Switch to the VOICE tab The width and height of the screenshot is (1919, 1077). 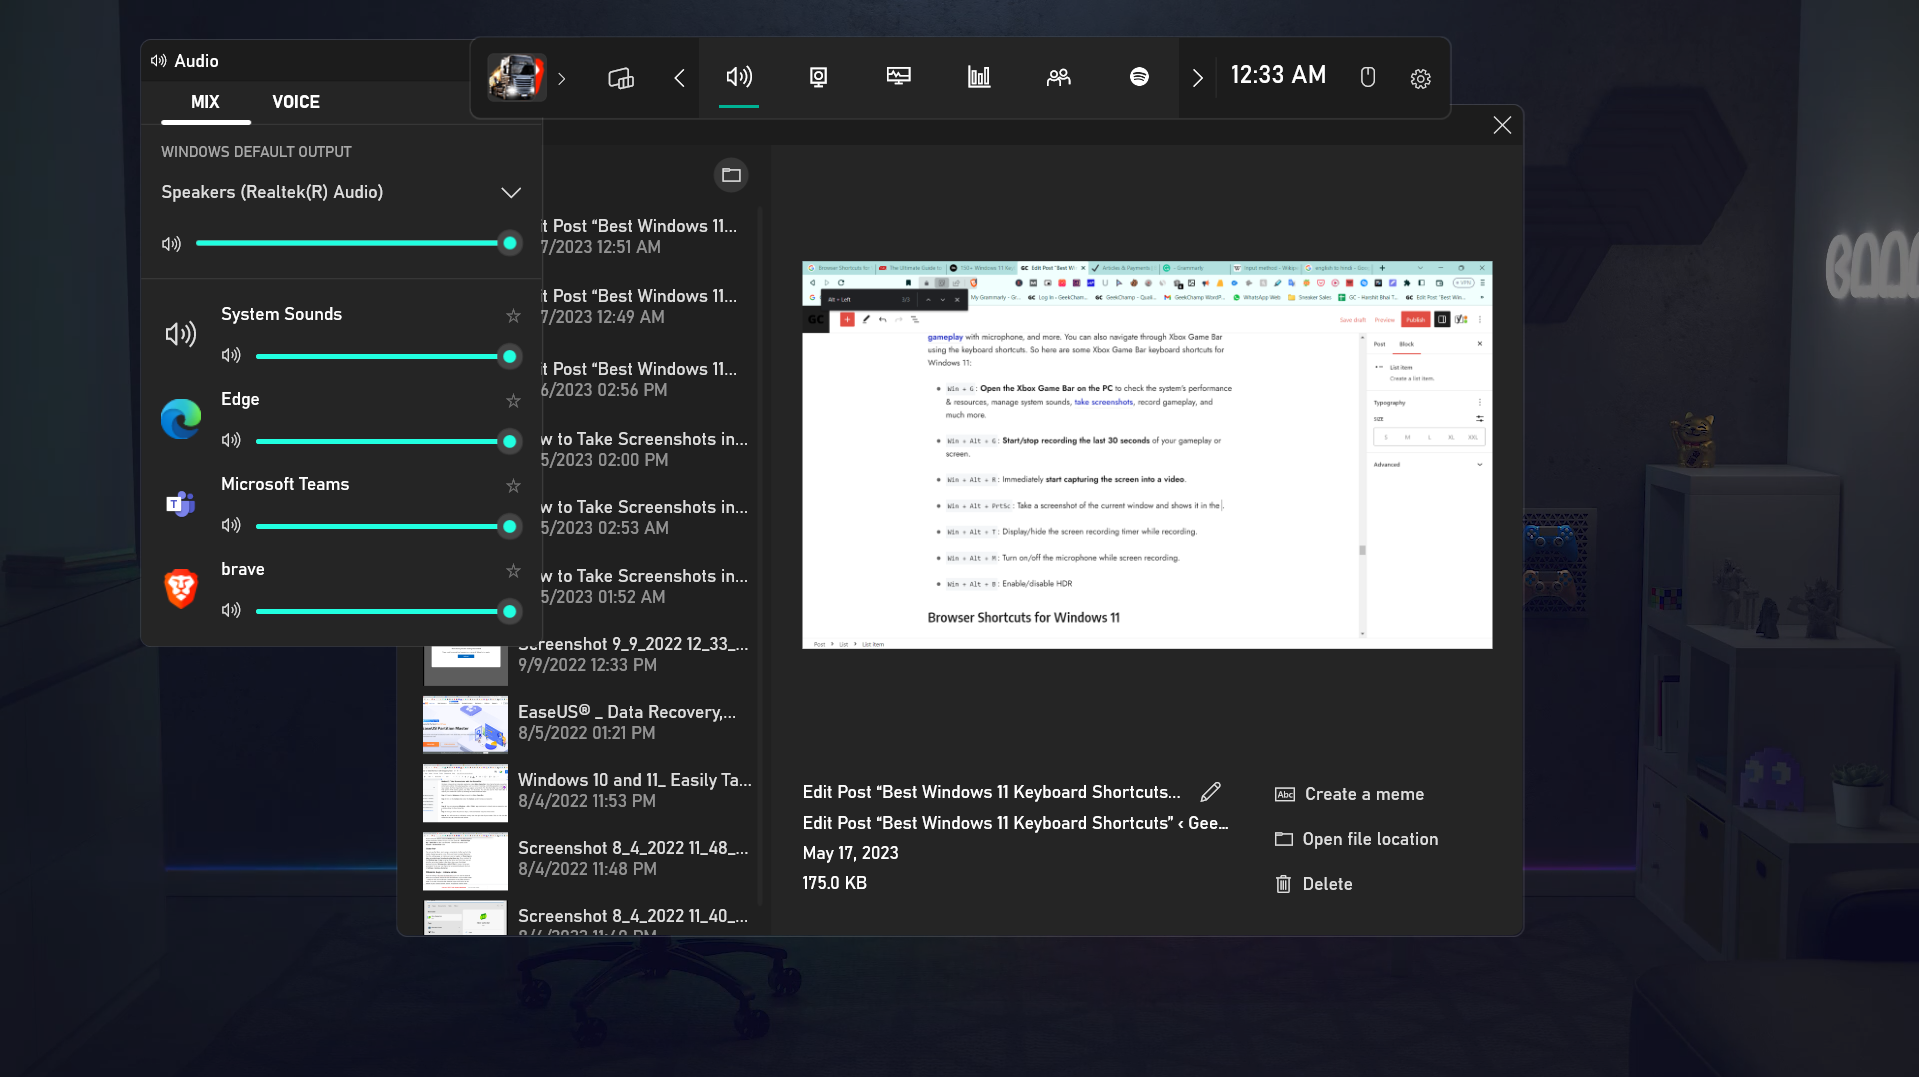pyautogui.click(x=296, y=102)
